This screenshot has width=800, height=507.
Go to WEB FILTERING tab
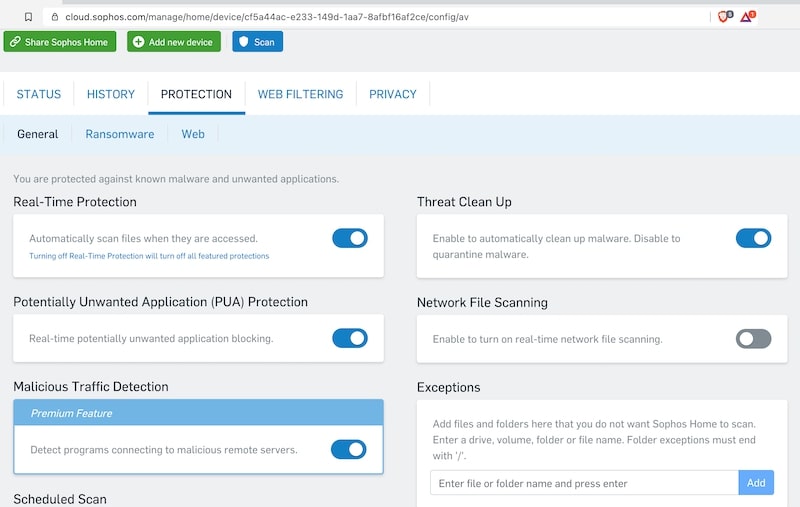[x=301, y=94]
